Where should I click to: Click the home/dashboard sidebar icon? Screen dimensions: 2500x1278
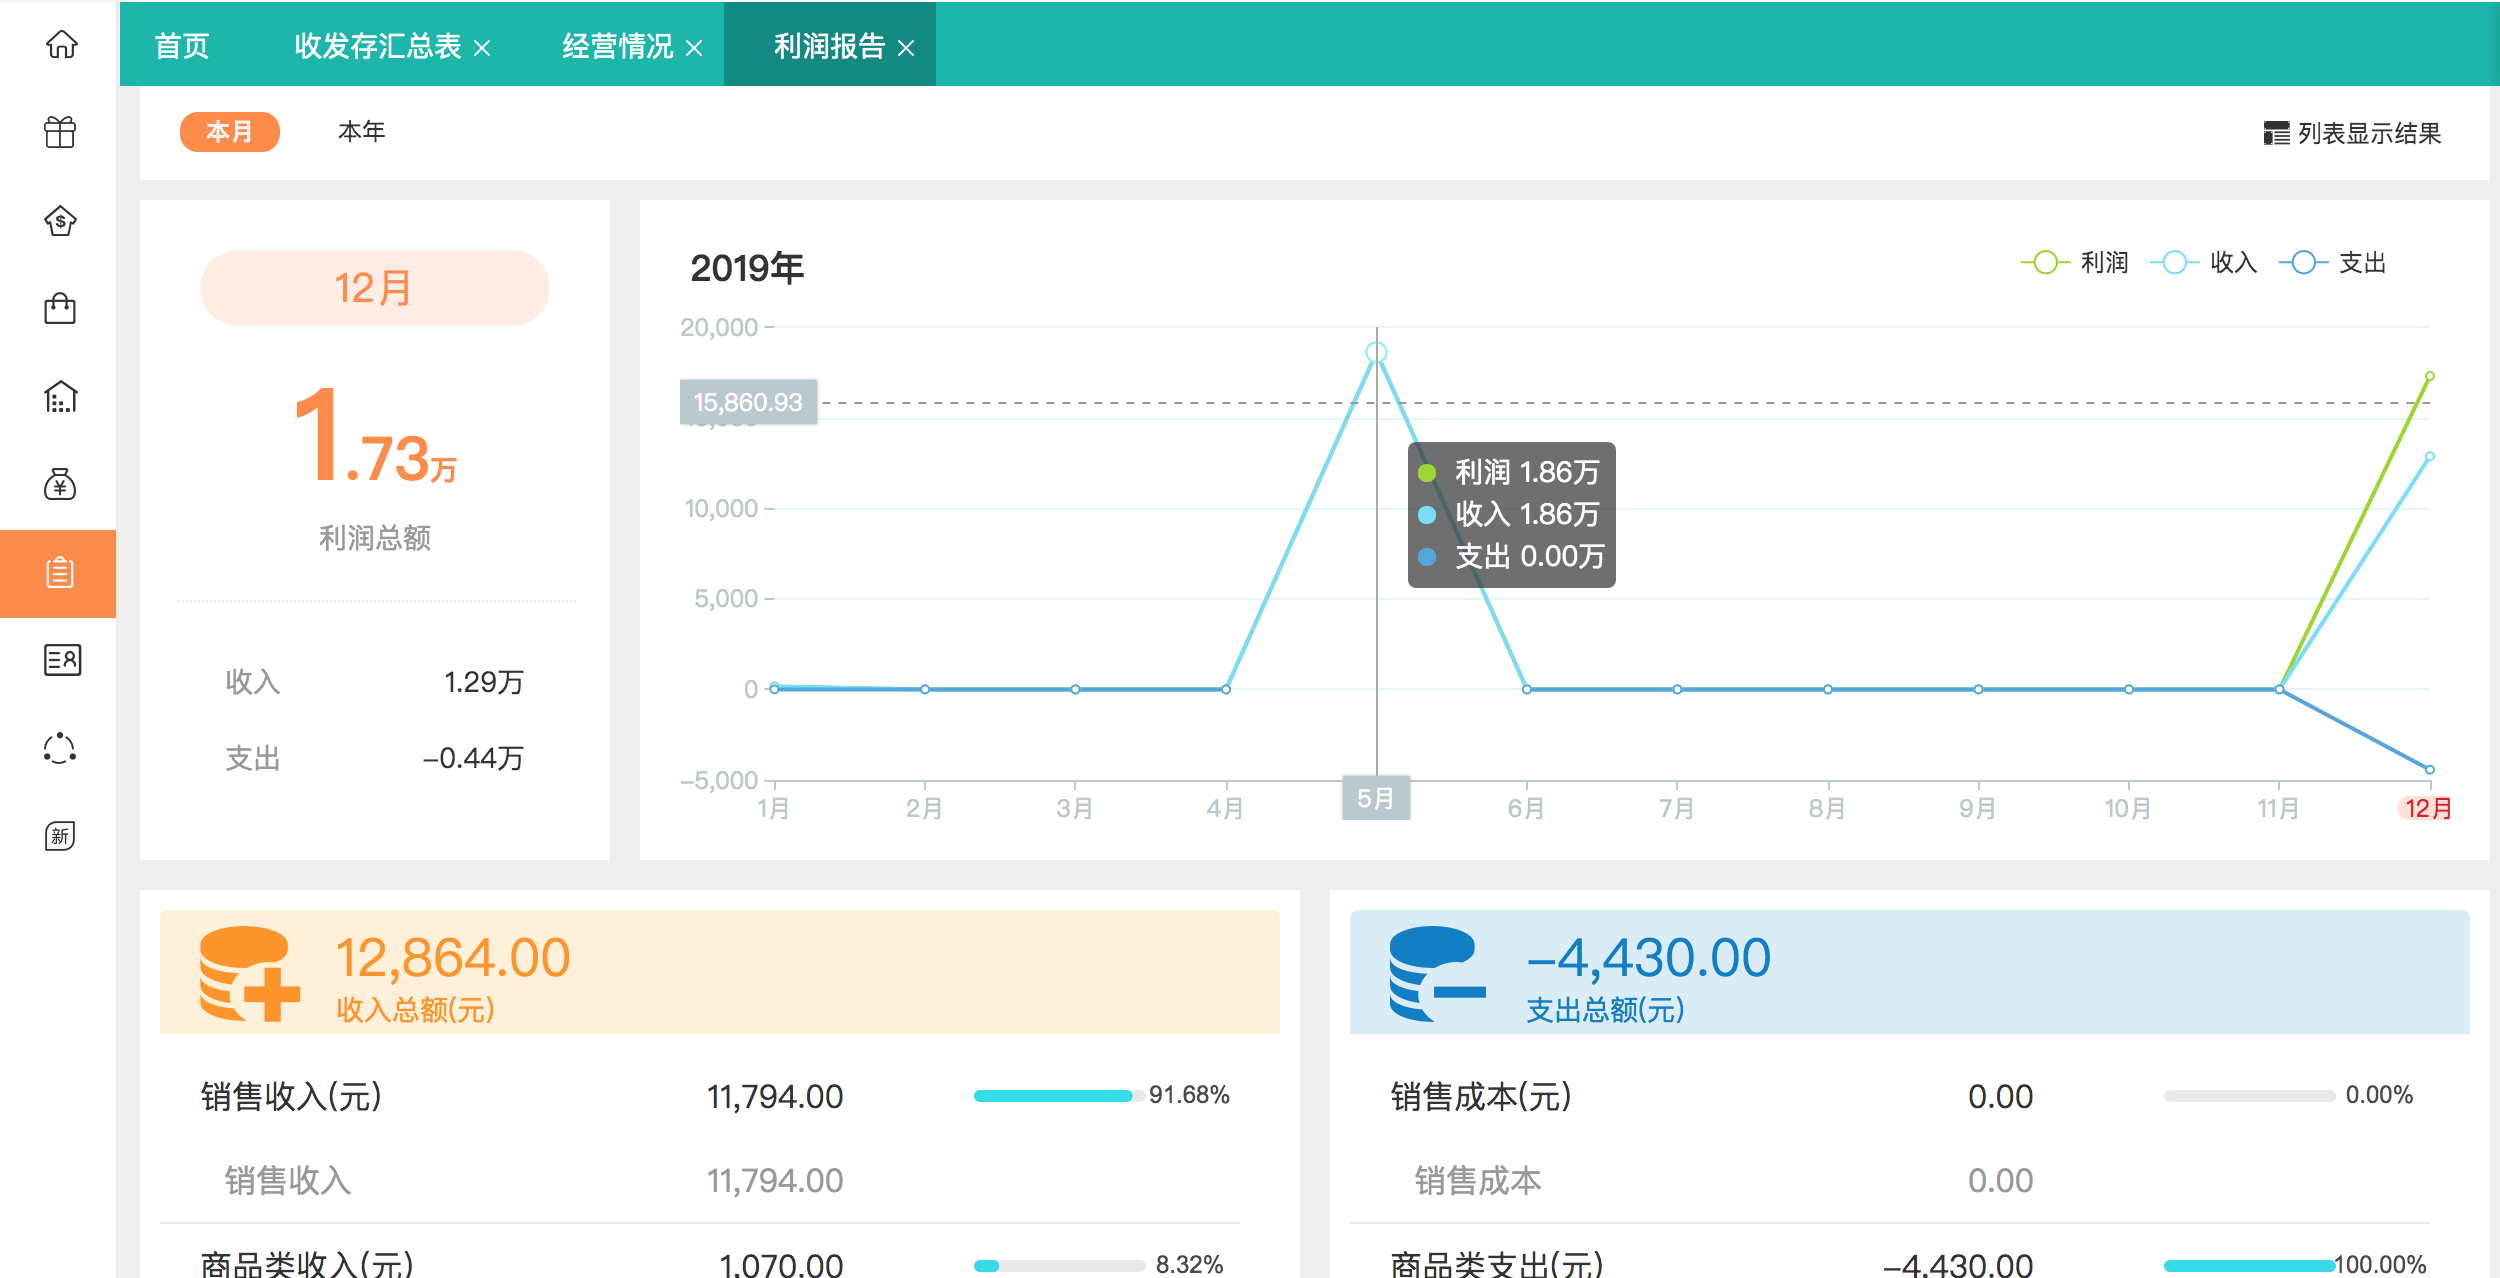62,44
